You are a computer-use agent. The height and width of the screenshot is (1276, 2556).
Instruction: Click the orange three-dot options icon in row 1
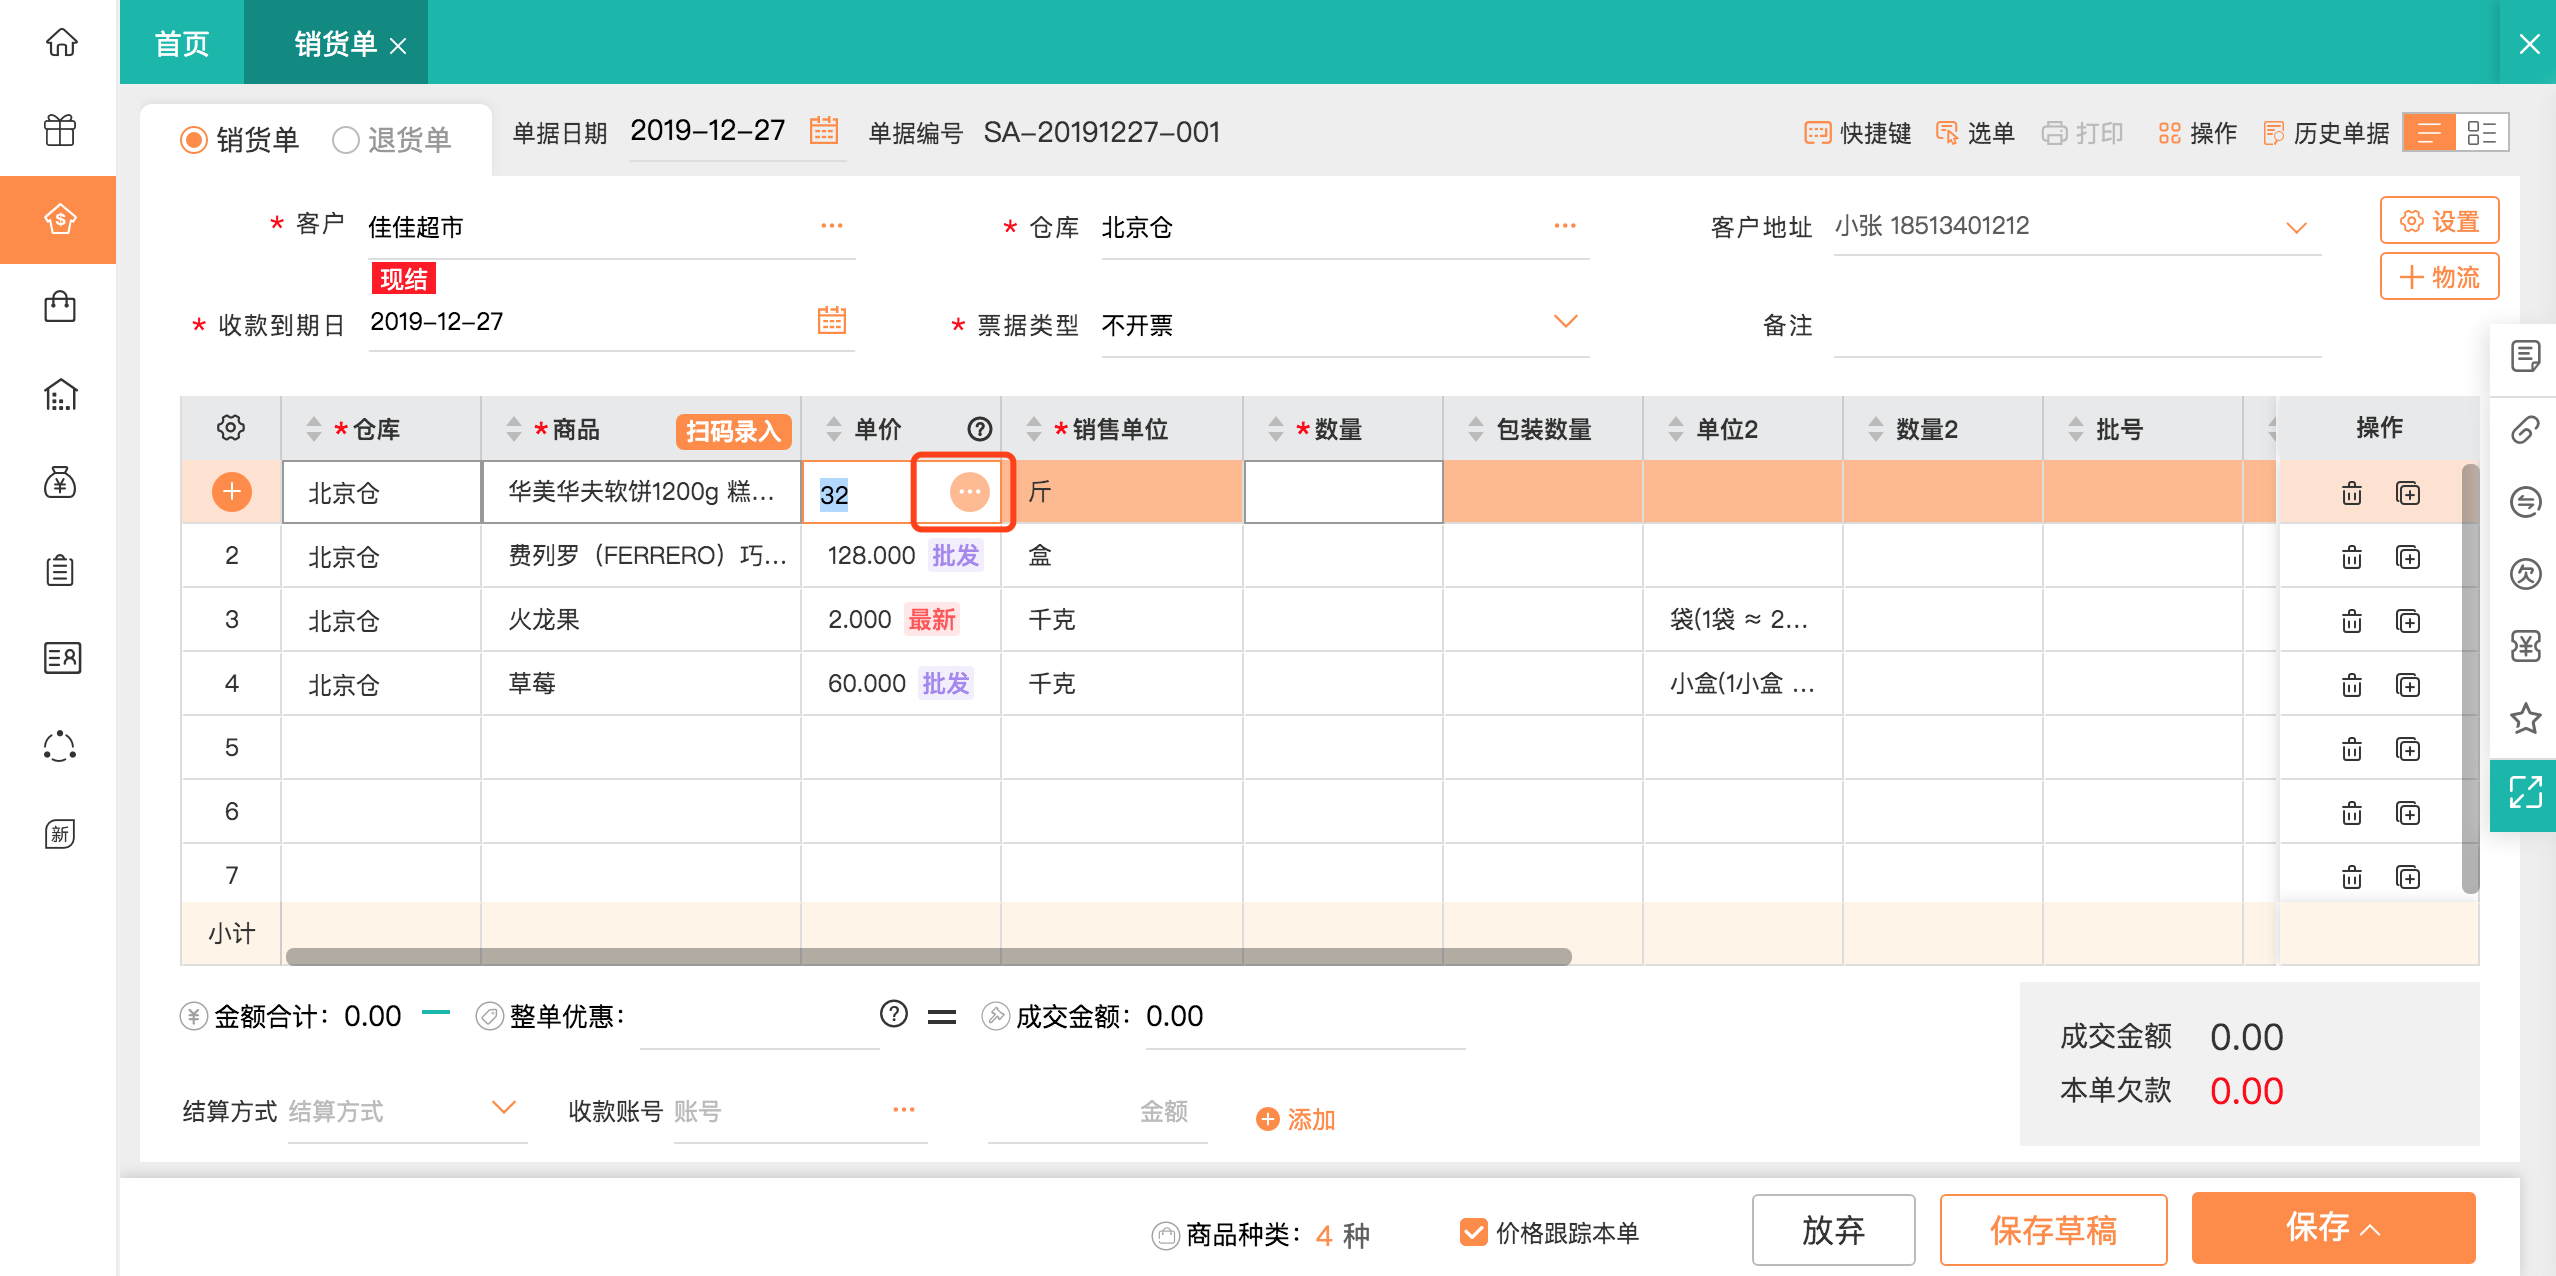tap(968, 492)
